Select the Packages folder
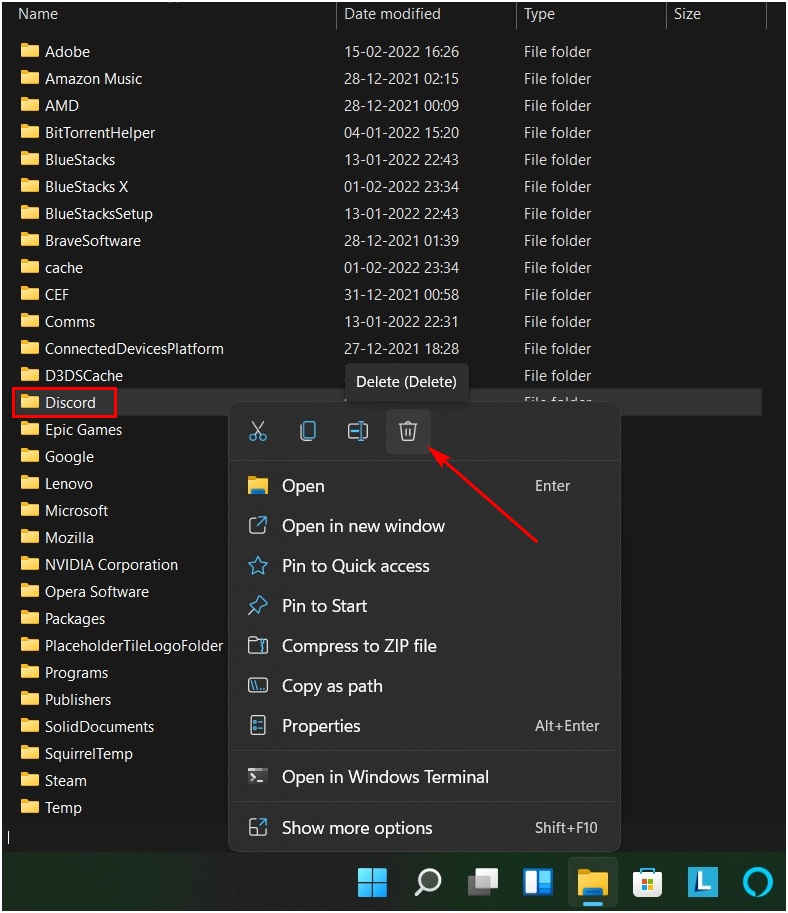 point(63,618)
